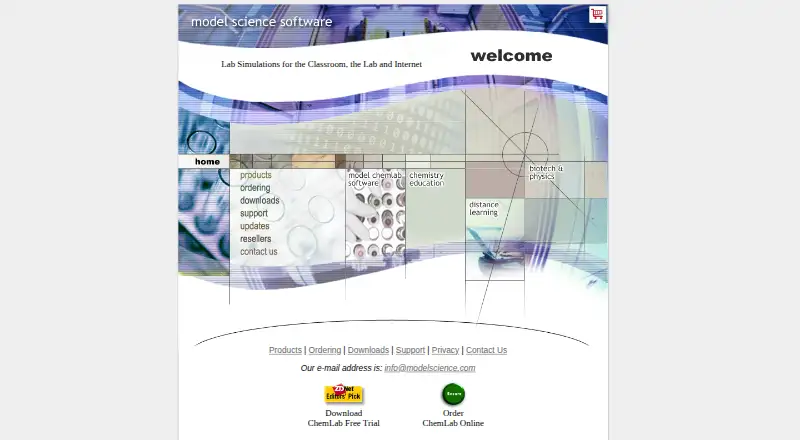Open support in side menu
This screenshot has width=800, height=440.
(x=254, y=213)
